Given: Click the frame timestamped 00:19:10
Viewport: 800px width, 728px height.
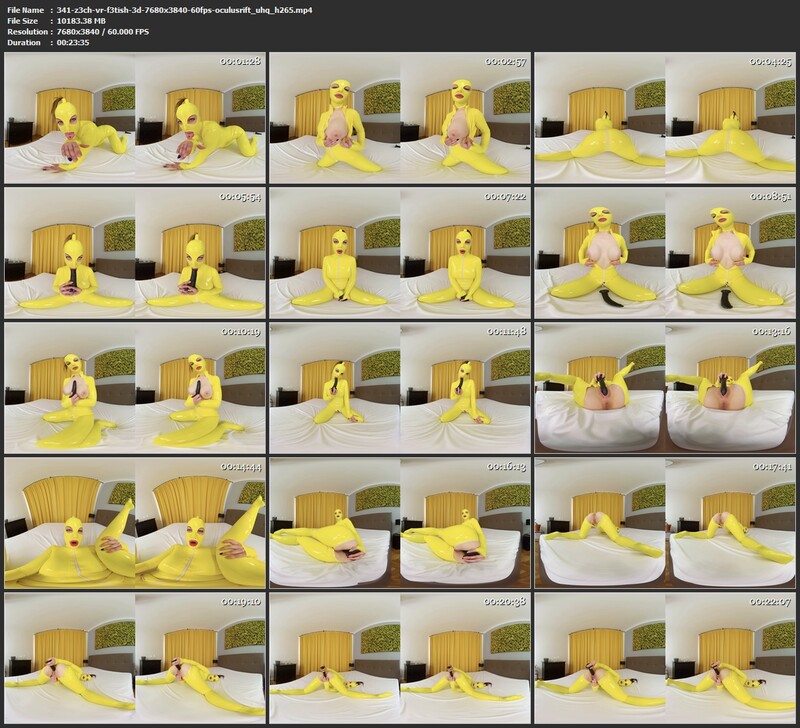Looking at the screenshot, I should click(x=135, y=656).
